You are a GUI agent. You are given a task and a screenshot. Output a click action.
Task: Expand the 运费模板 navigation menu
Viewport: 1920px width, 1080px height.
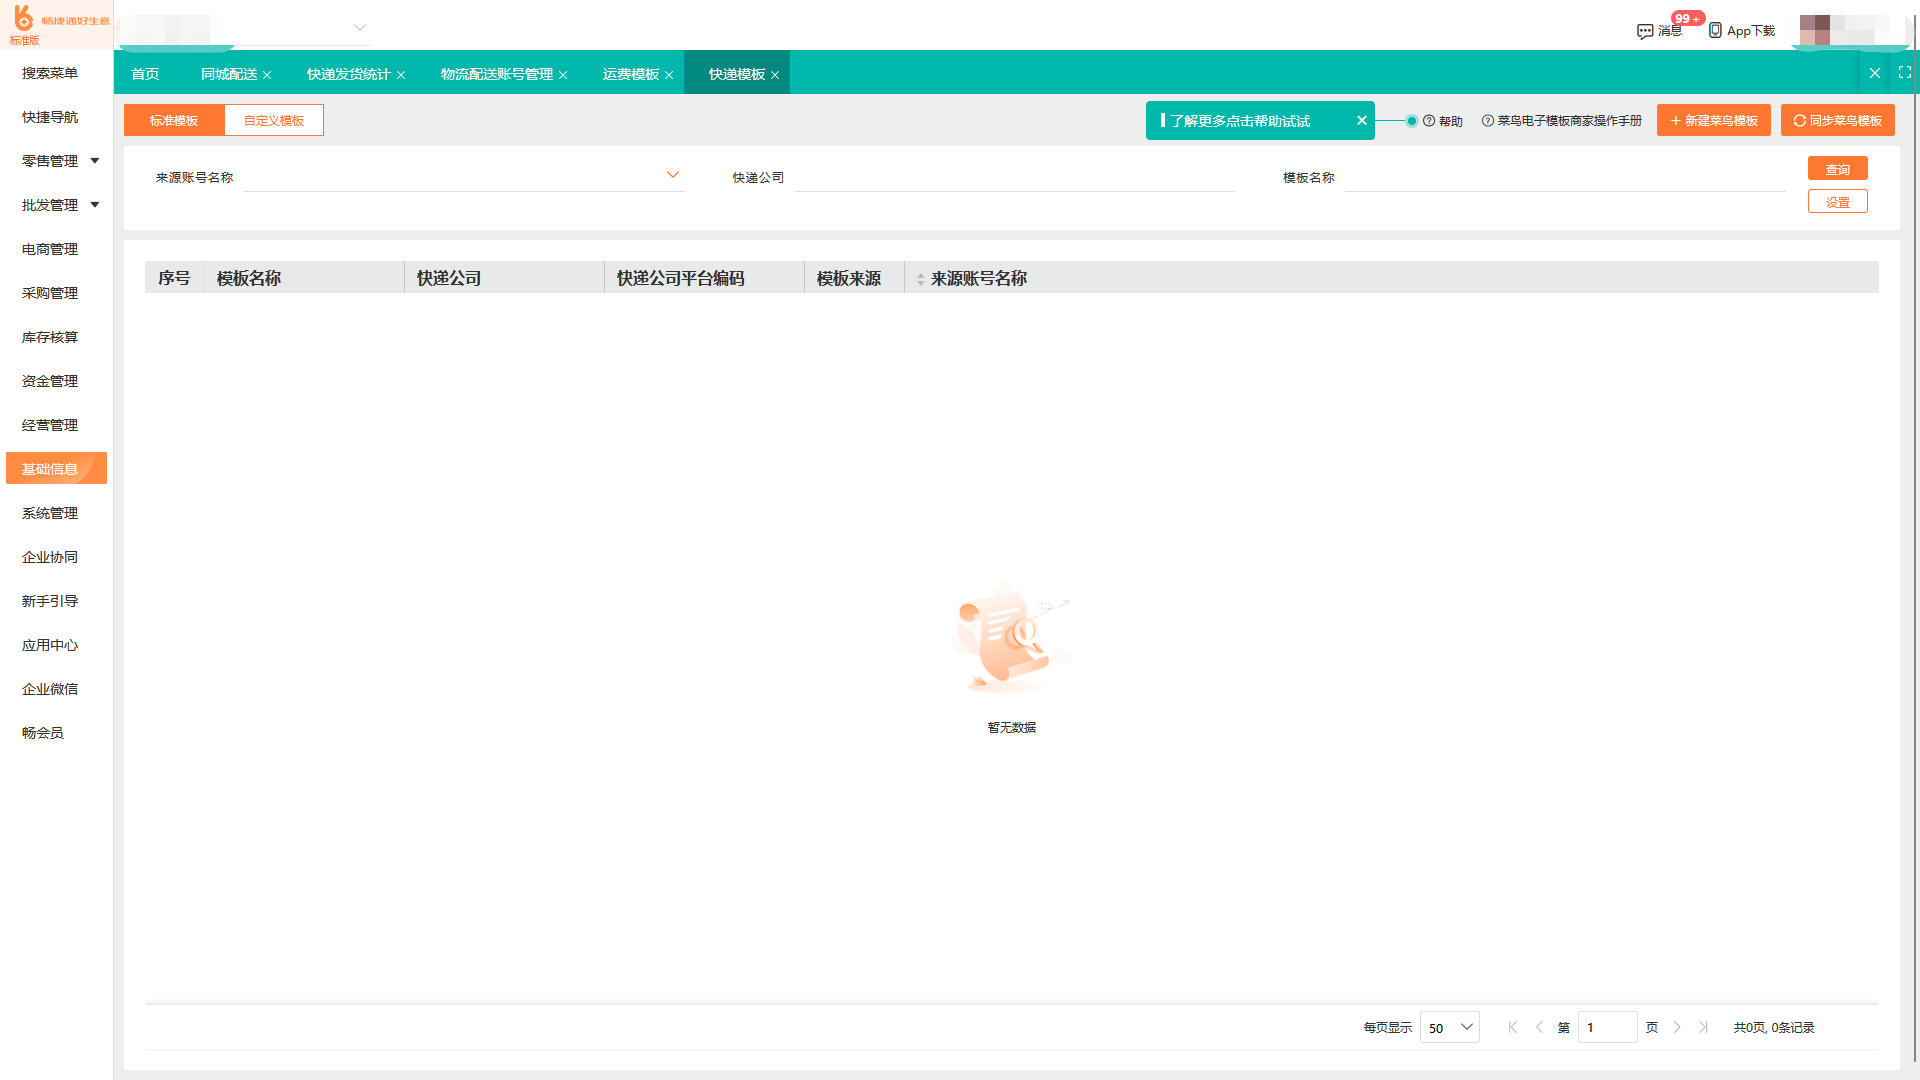(628, 73)
